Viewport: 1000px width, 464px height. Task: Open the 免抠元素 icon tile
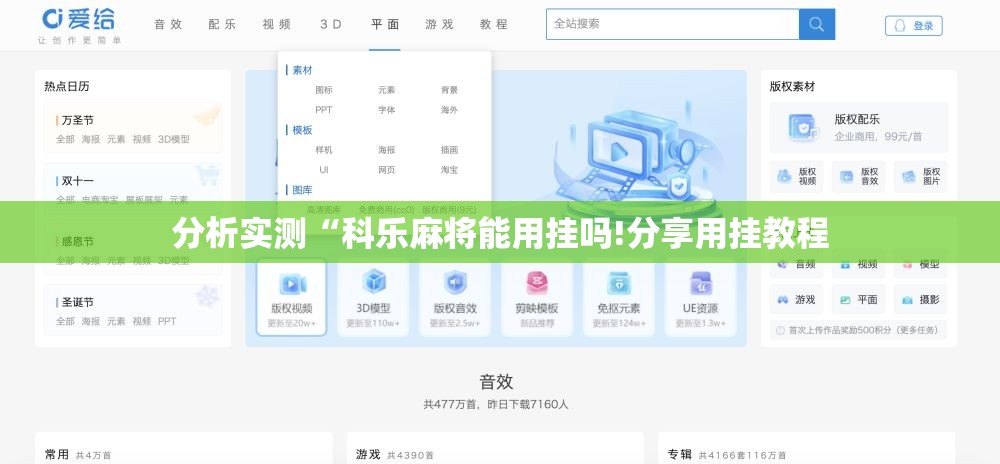click(x=619, y=283)
